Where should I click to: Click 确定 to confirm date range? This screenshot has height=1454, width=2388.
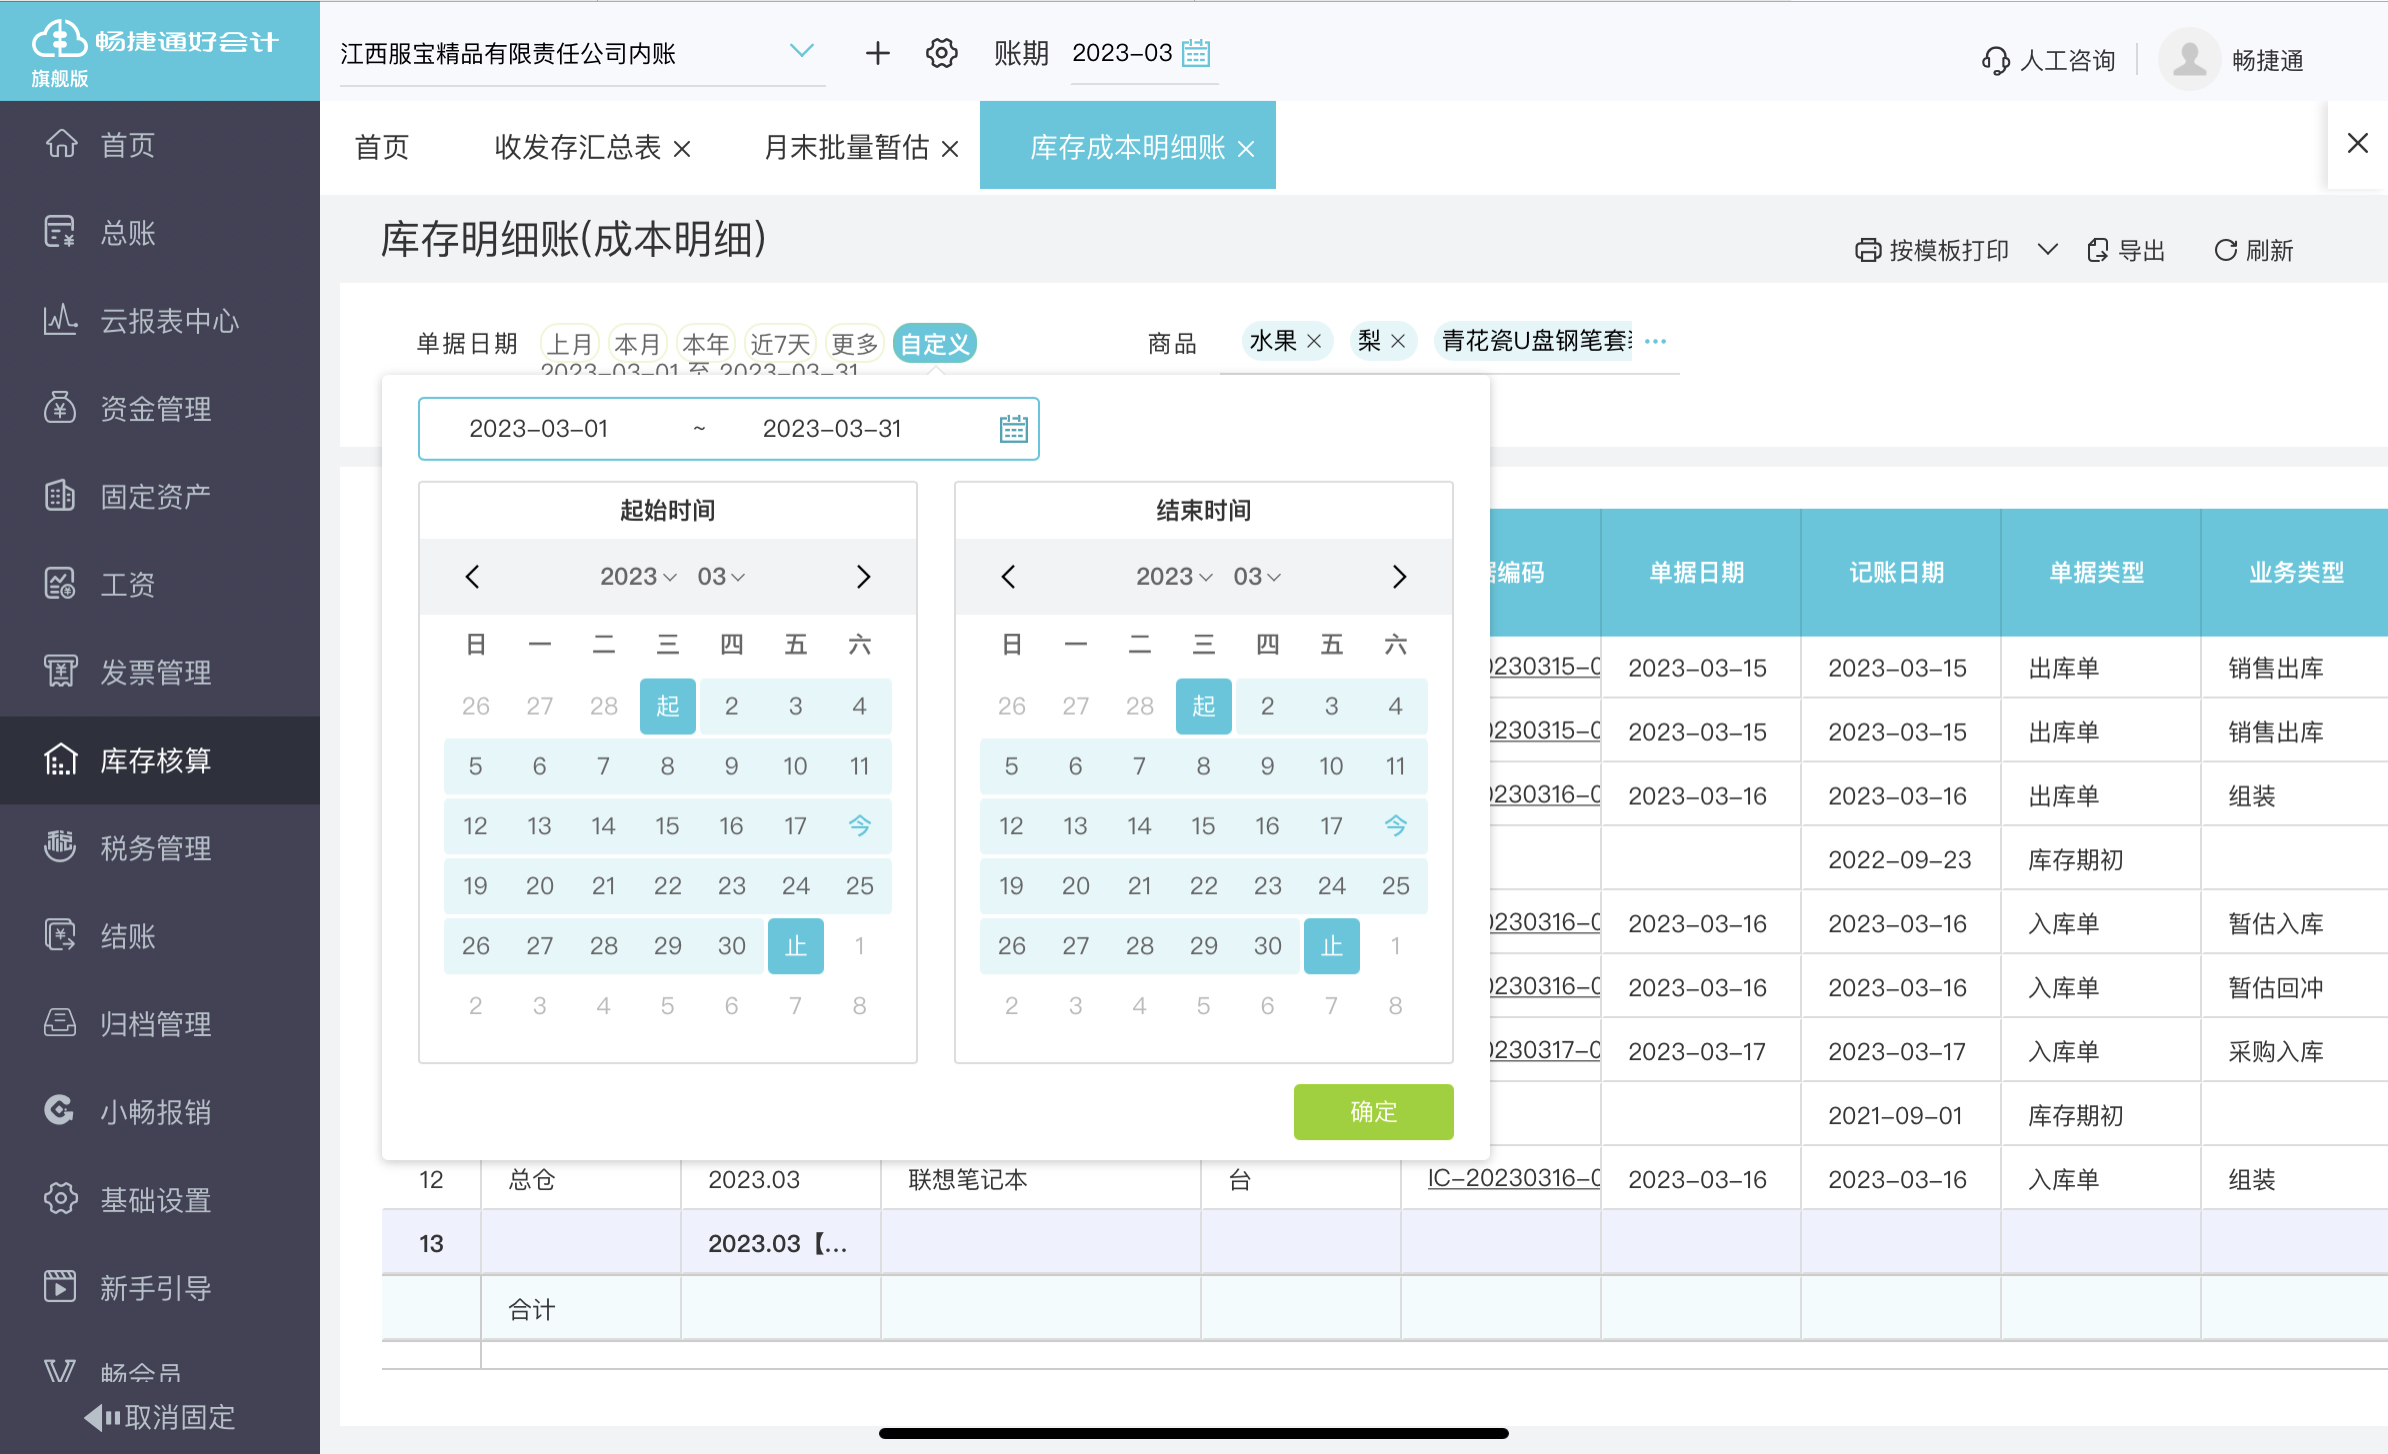1373,1113
